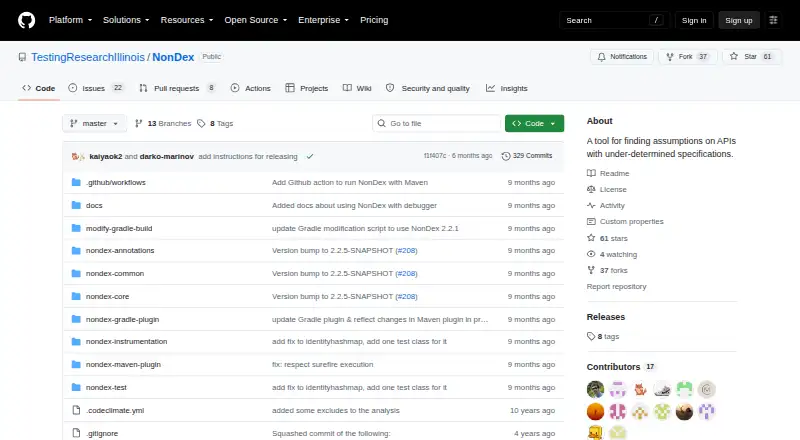Viewport: 800px width, 440px height.
Task: Expand the Resources menu
Action: [187, 20]
